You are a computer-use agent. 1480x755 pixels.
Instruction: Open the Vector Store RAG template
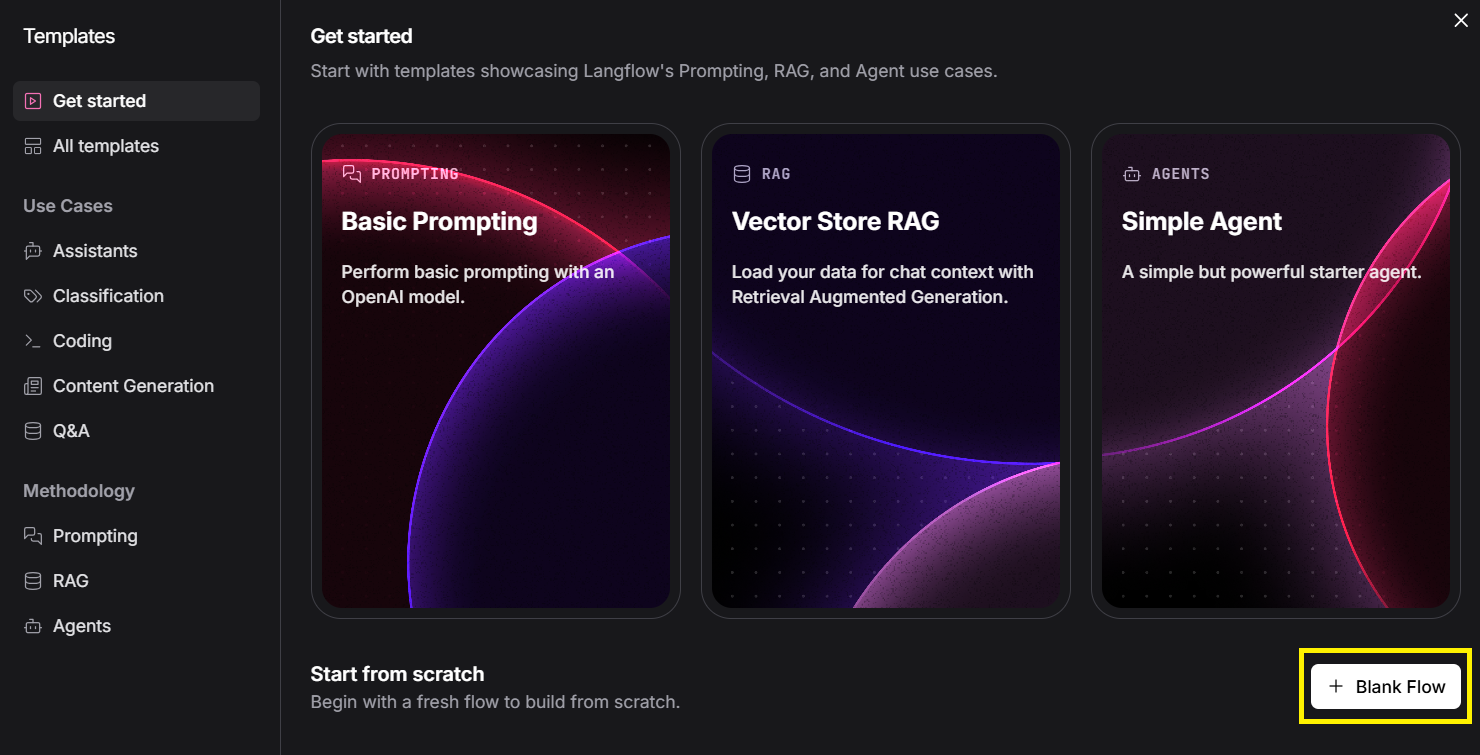(886, 370)
